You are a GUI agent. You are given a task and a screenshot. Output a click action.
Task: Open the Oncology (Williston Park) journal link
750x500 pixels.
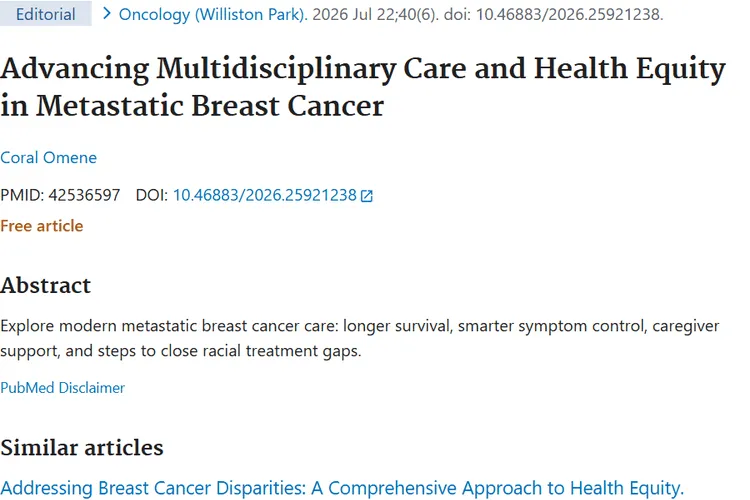pyautogui.click(x=213, y=14)
